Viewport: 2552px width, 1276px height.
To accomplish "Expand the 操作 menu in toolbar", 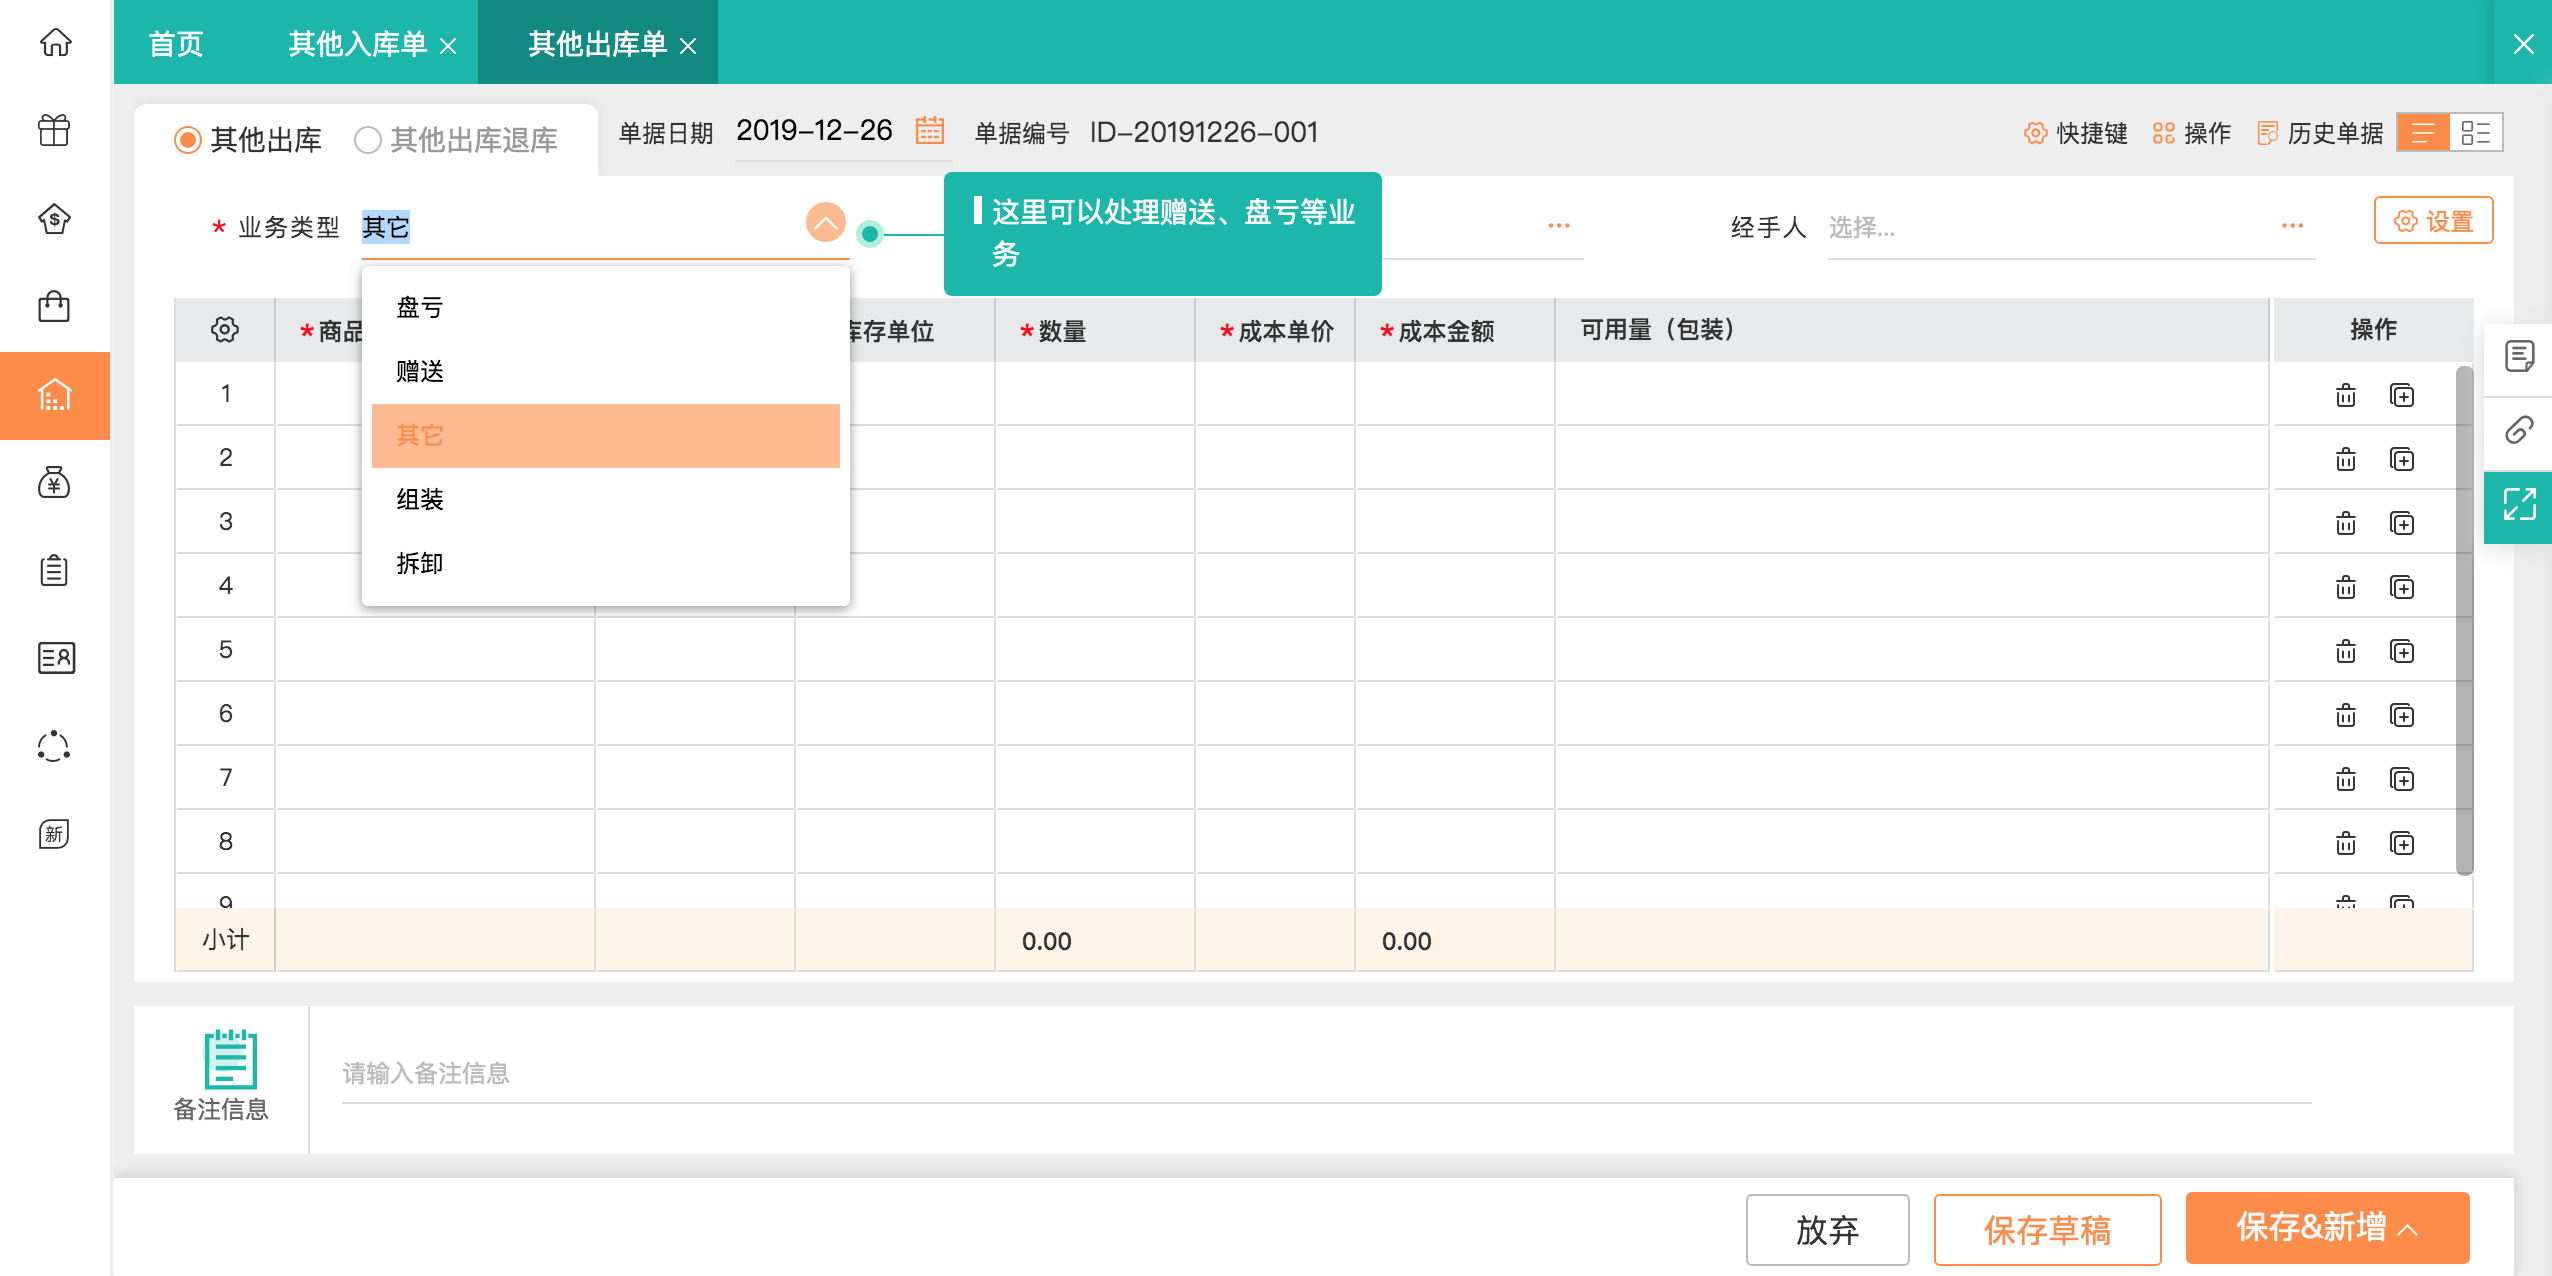I will point(2197,133).
